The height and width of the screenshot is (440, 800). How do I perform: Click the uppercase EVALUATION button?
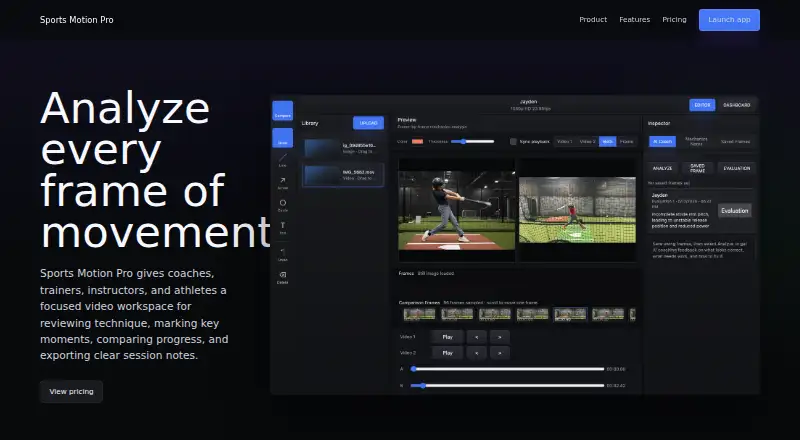point(736,168)
